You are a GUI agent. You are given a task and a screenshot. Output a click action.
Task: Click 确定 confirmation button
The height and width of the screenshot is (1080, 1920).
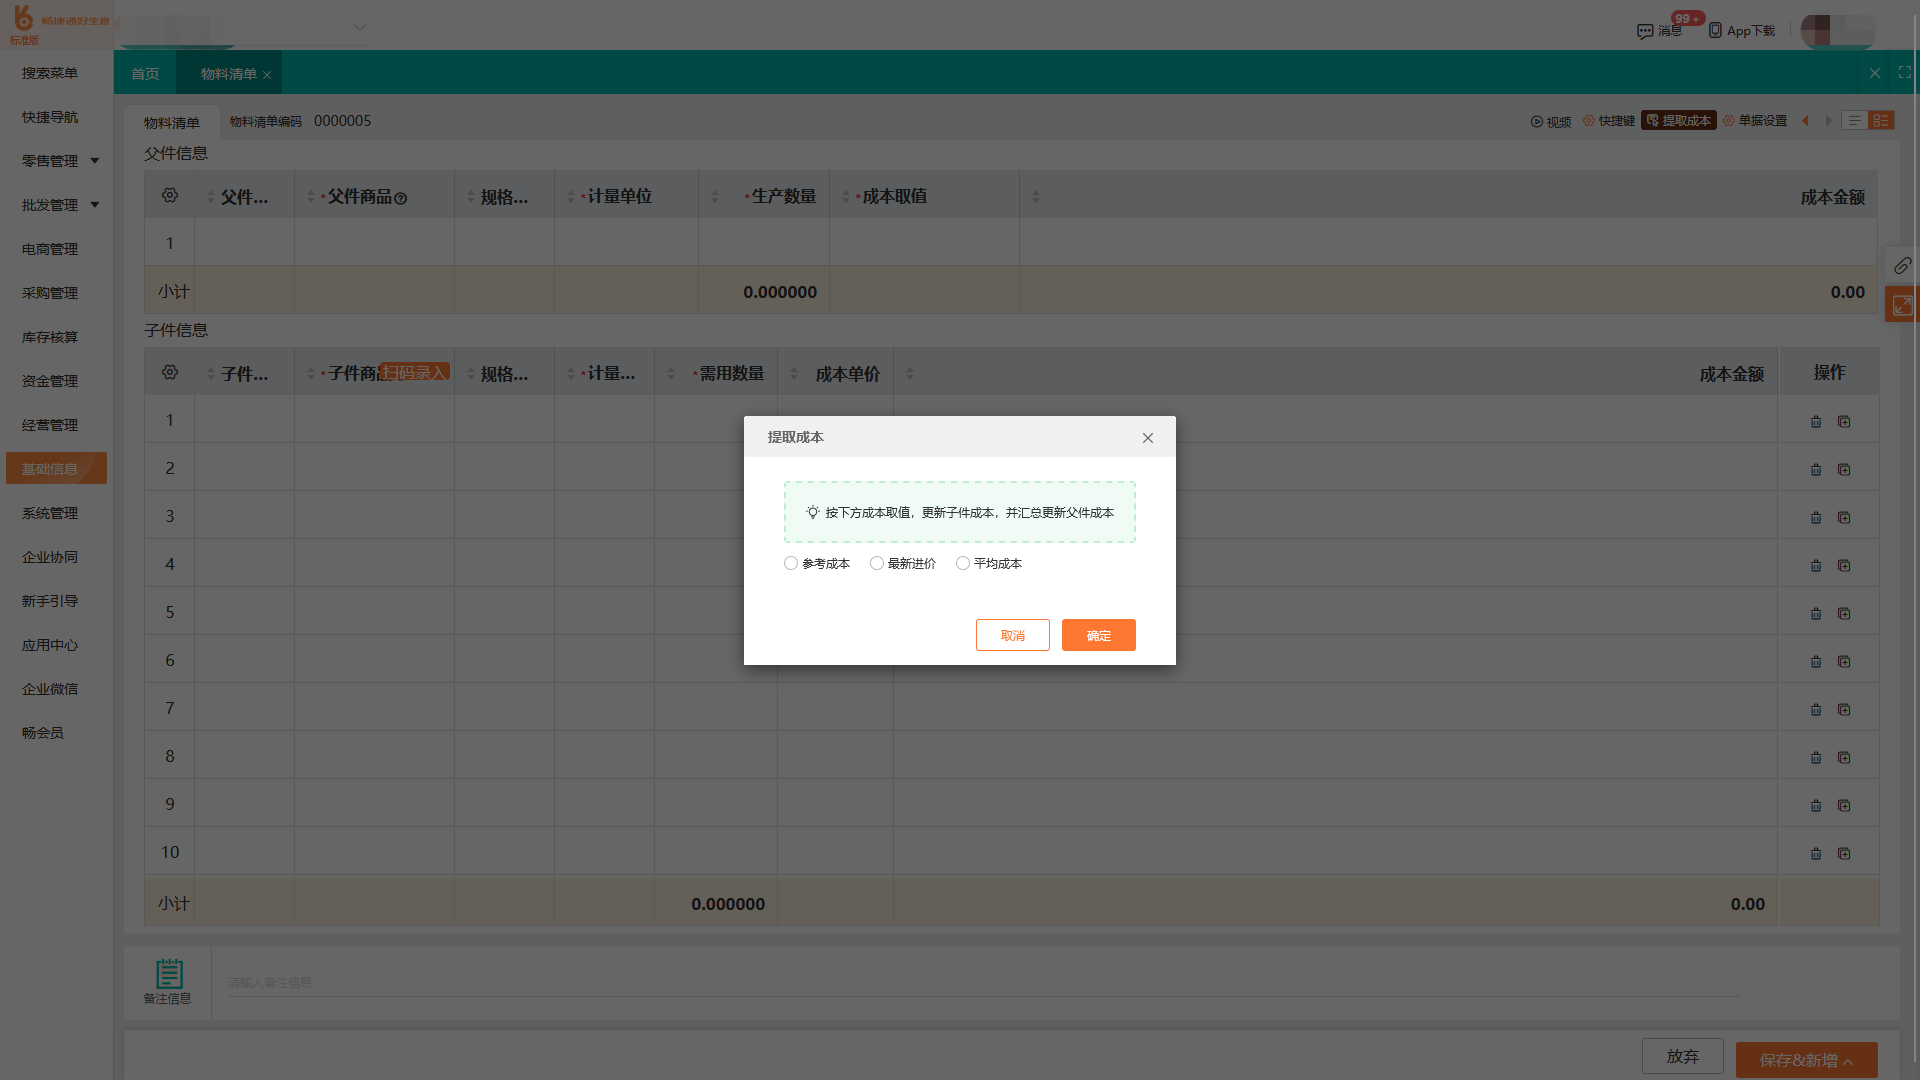point(1098,634)
